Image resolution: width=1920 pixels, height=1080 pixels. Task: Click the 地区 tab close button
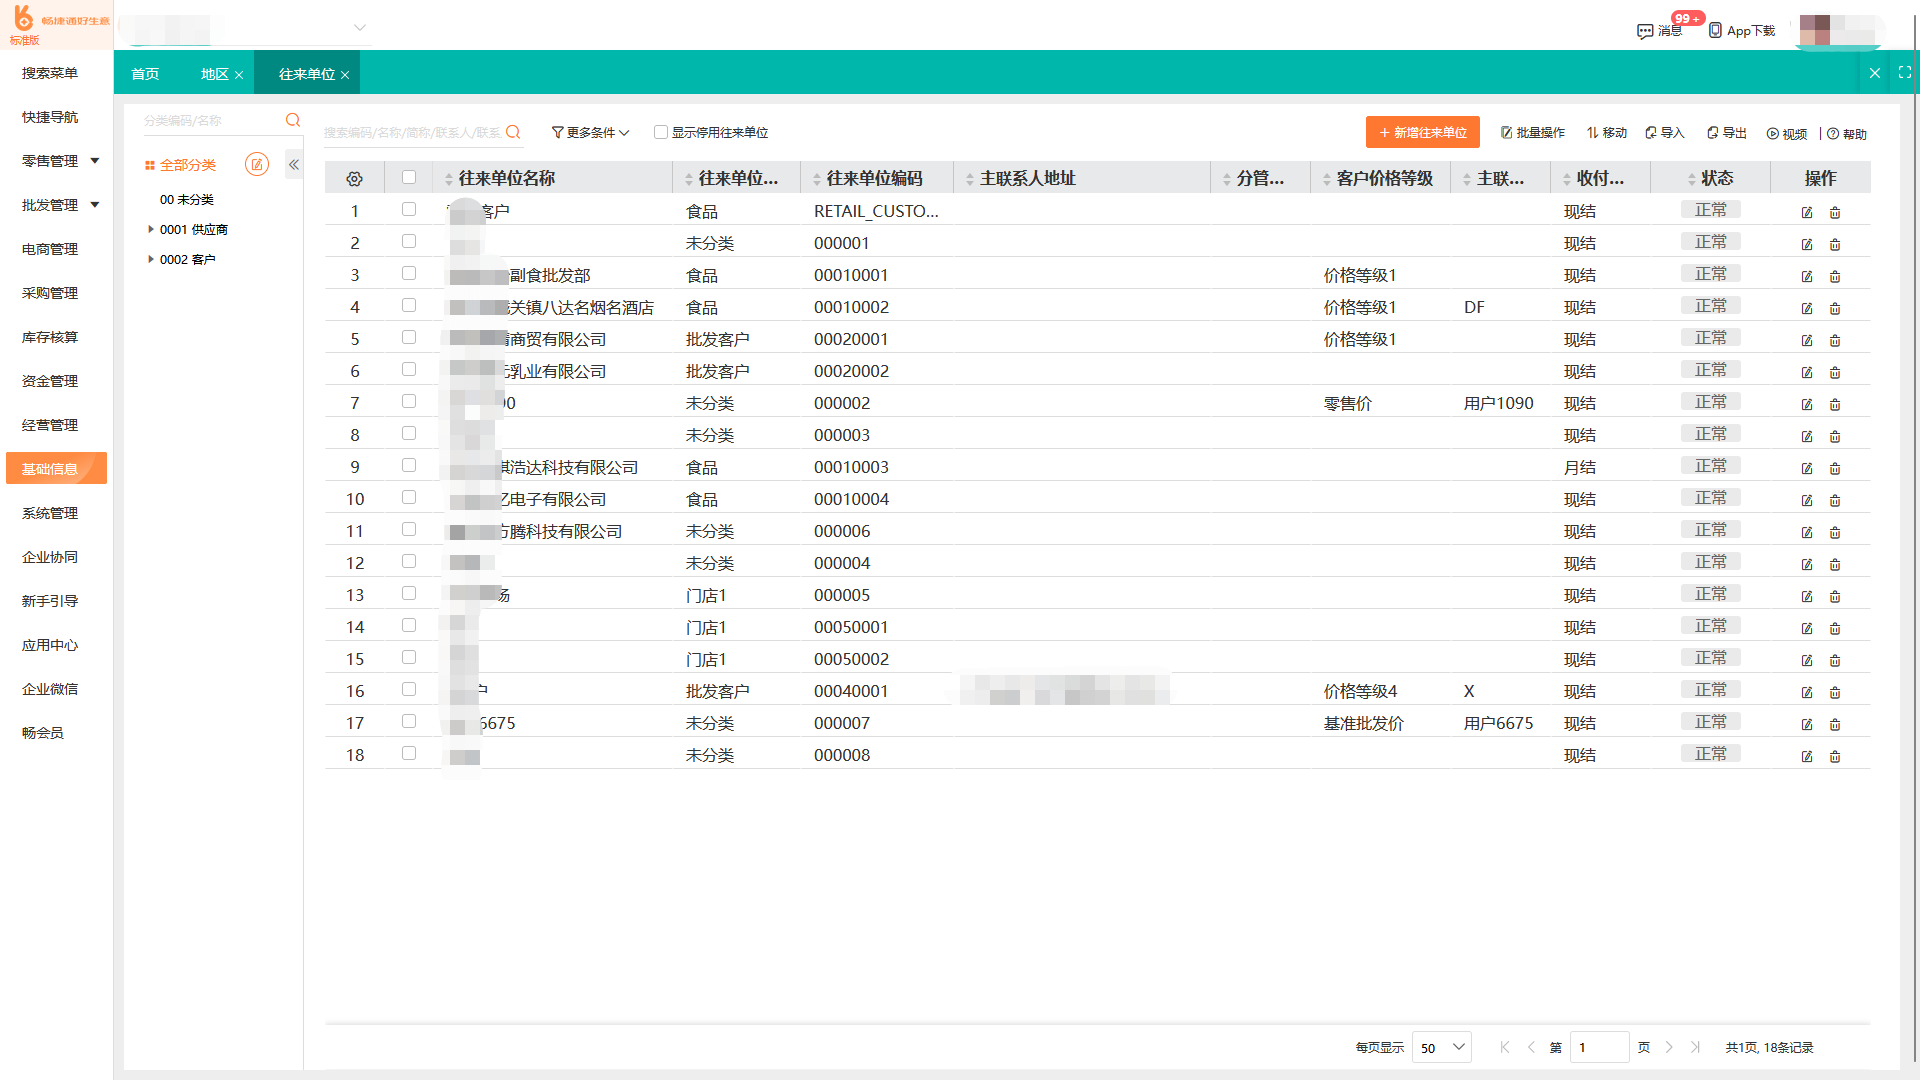[x=241, y=75]
